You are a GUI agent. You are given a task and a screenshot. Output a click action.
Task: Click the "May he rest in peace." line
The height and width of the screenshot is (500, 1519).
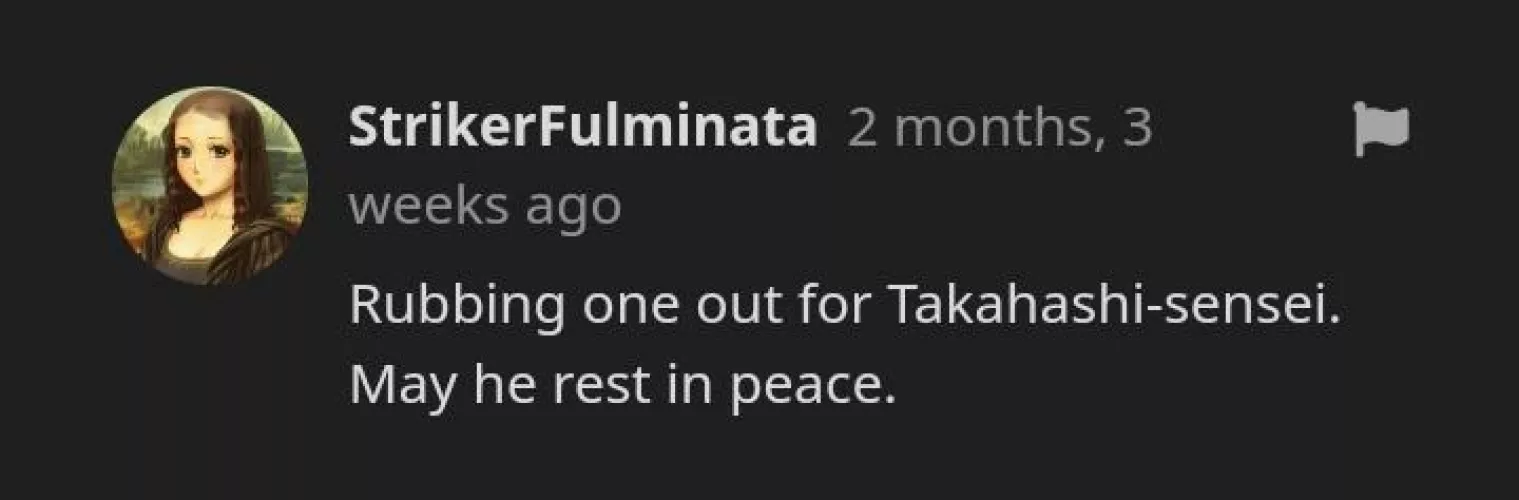coord(621,385)
